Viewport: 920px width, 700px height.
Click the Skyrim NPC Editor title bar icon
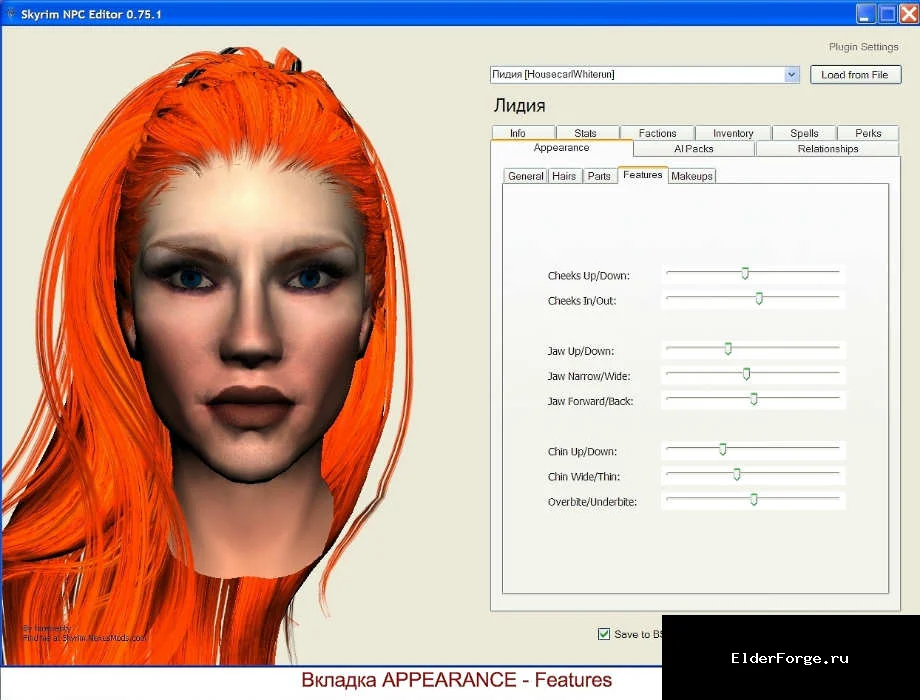pyautogui.click(x=10, y=14)
